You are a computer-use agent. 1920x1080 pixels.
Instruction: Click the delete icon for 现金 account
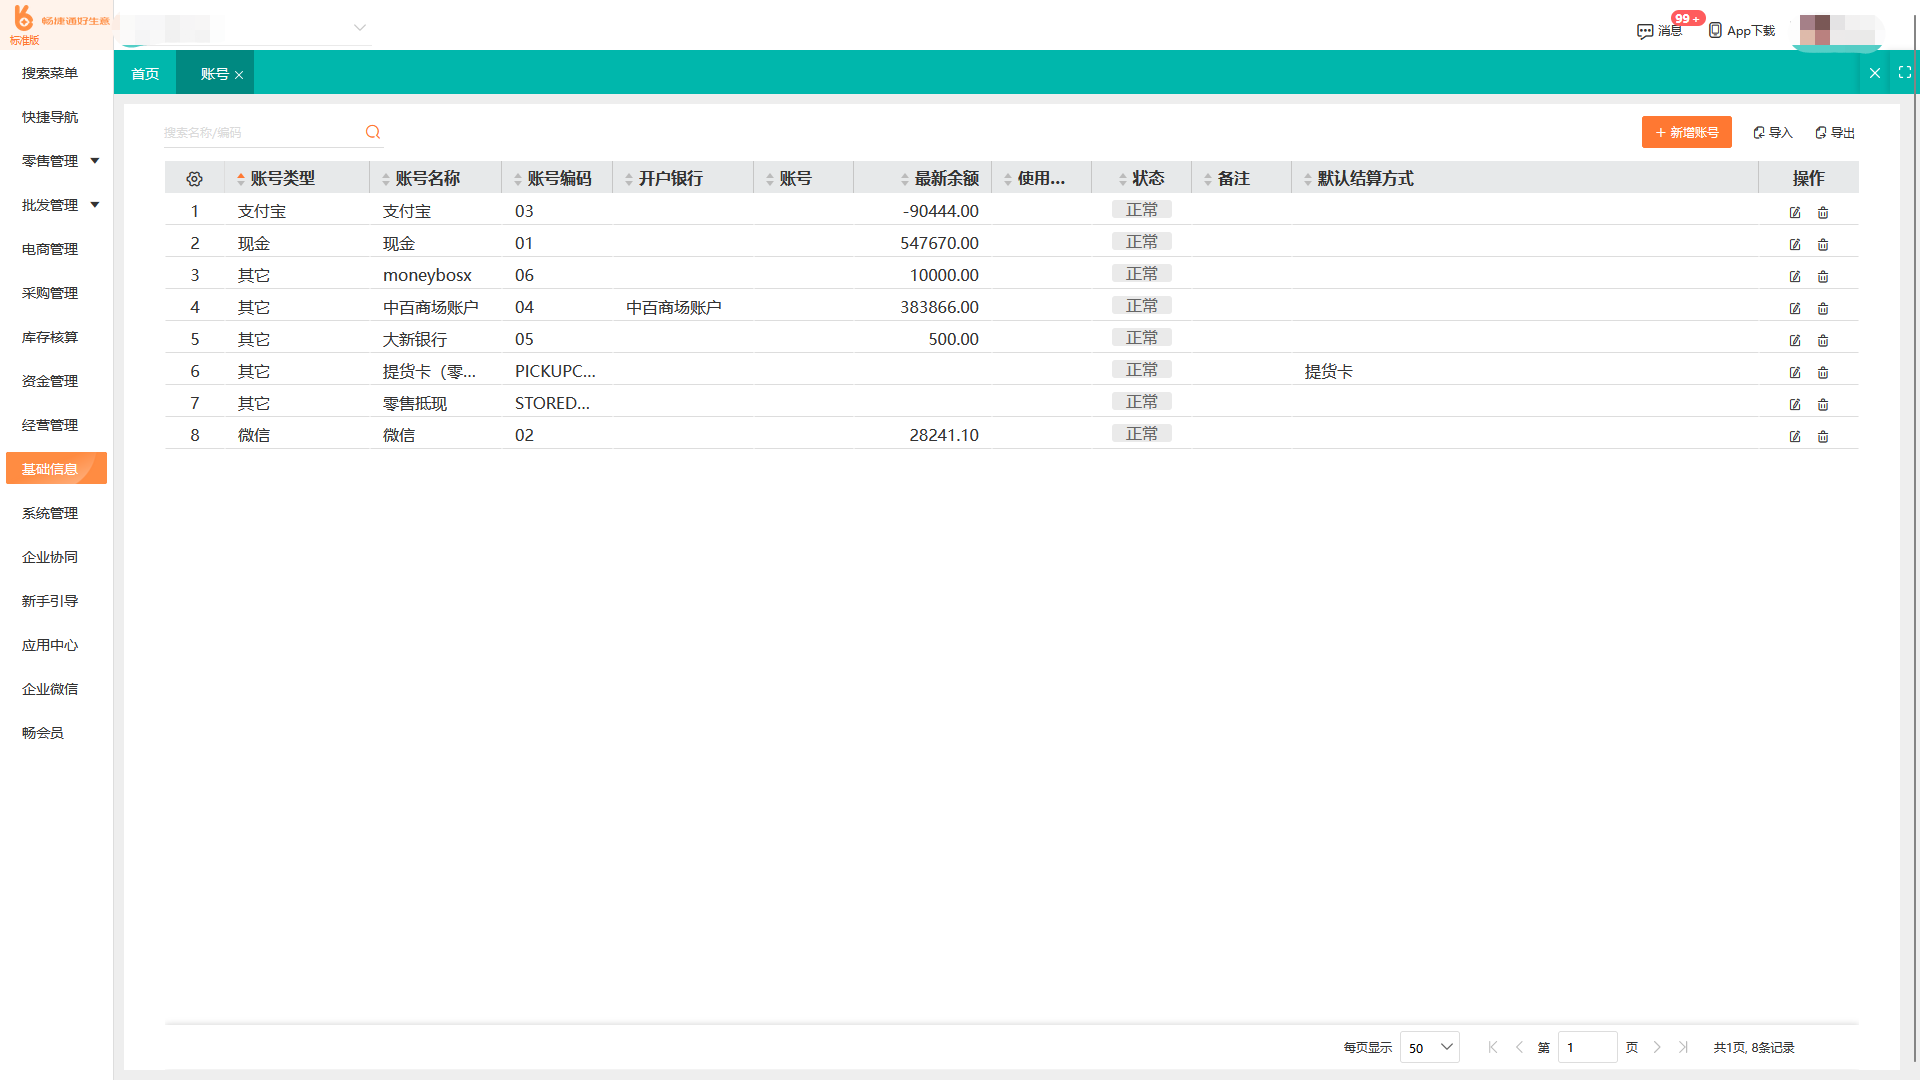coord(1824,244)
